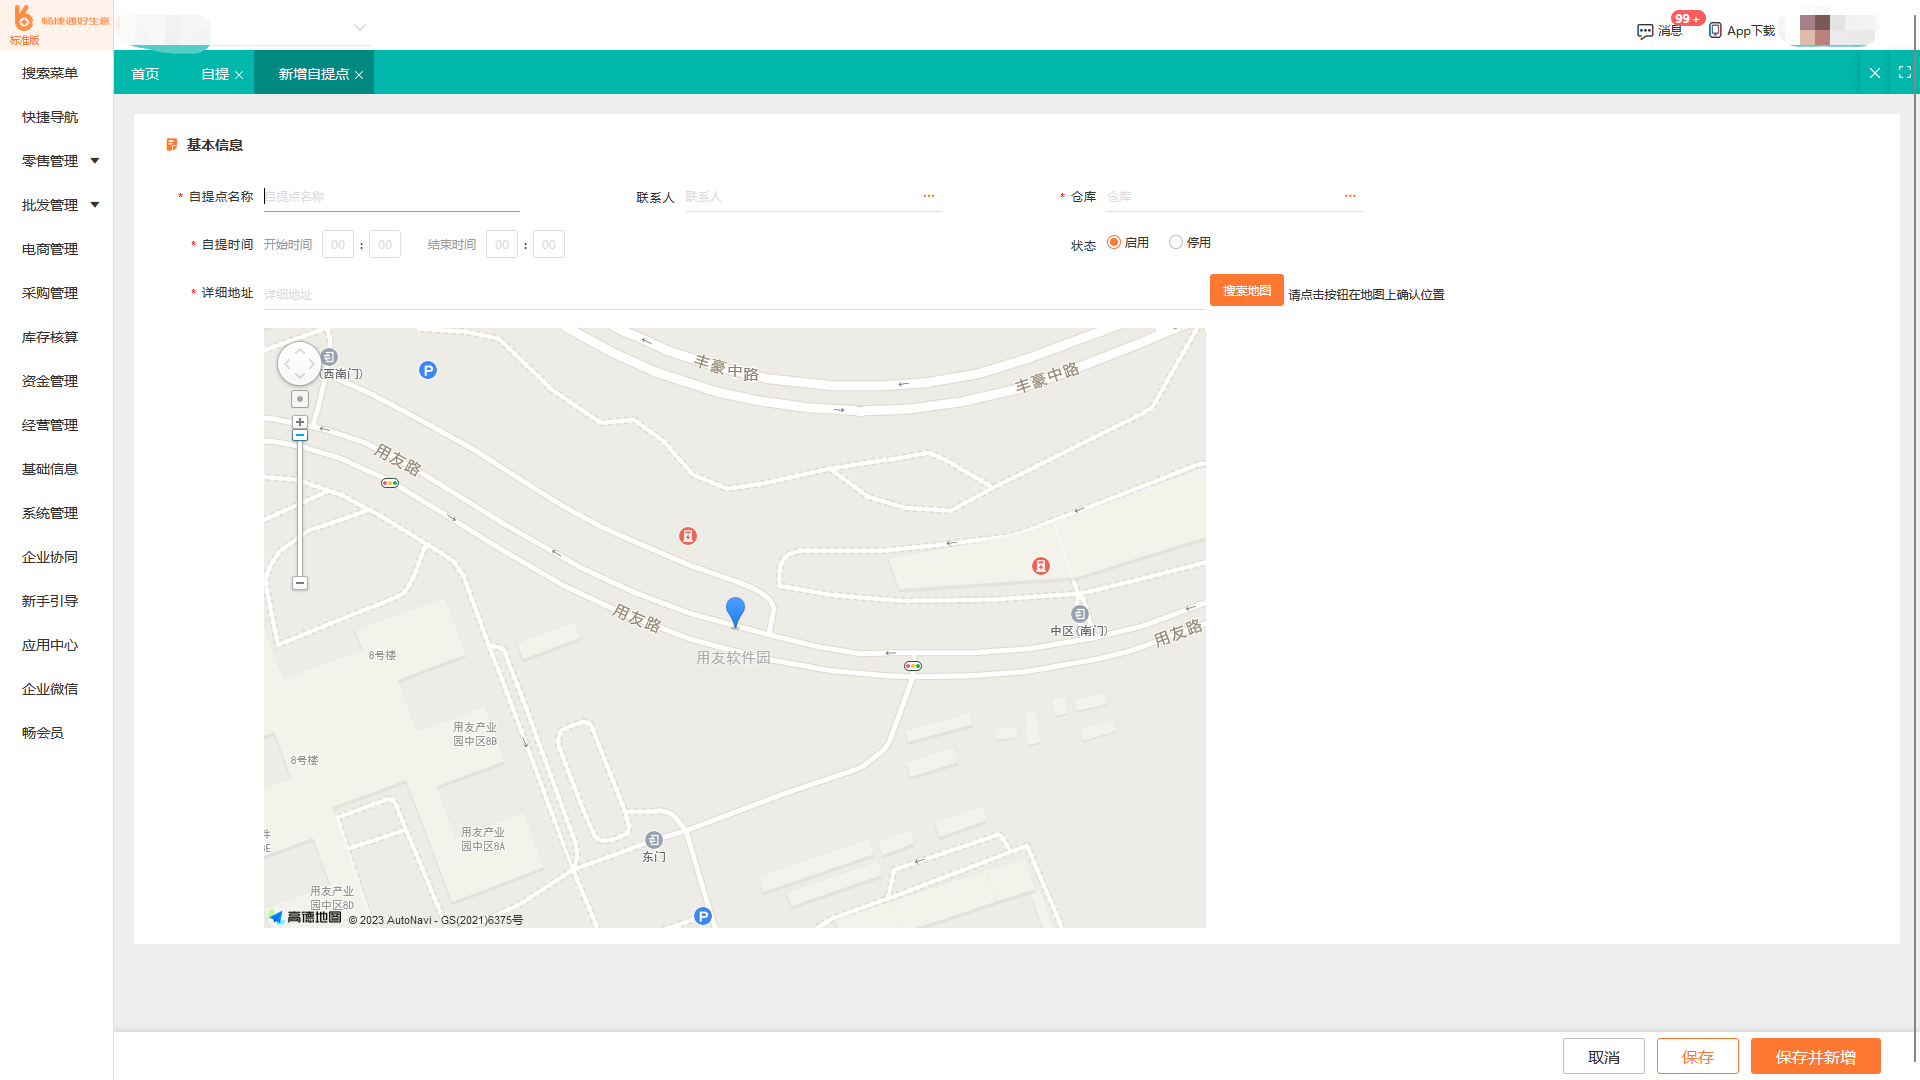Click 自提点名称 input field

pos(392,195)
